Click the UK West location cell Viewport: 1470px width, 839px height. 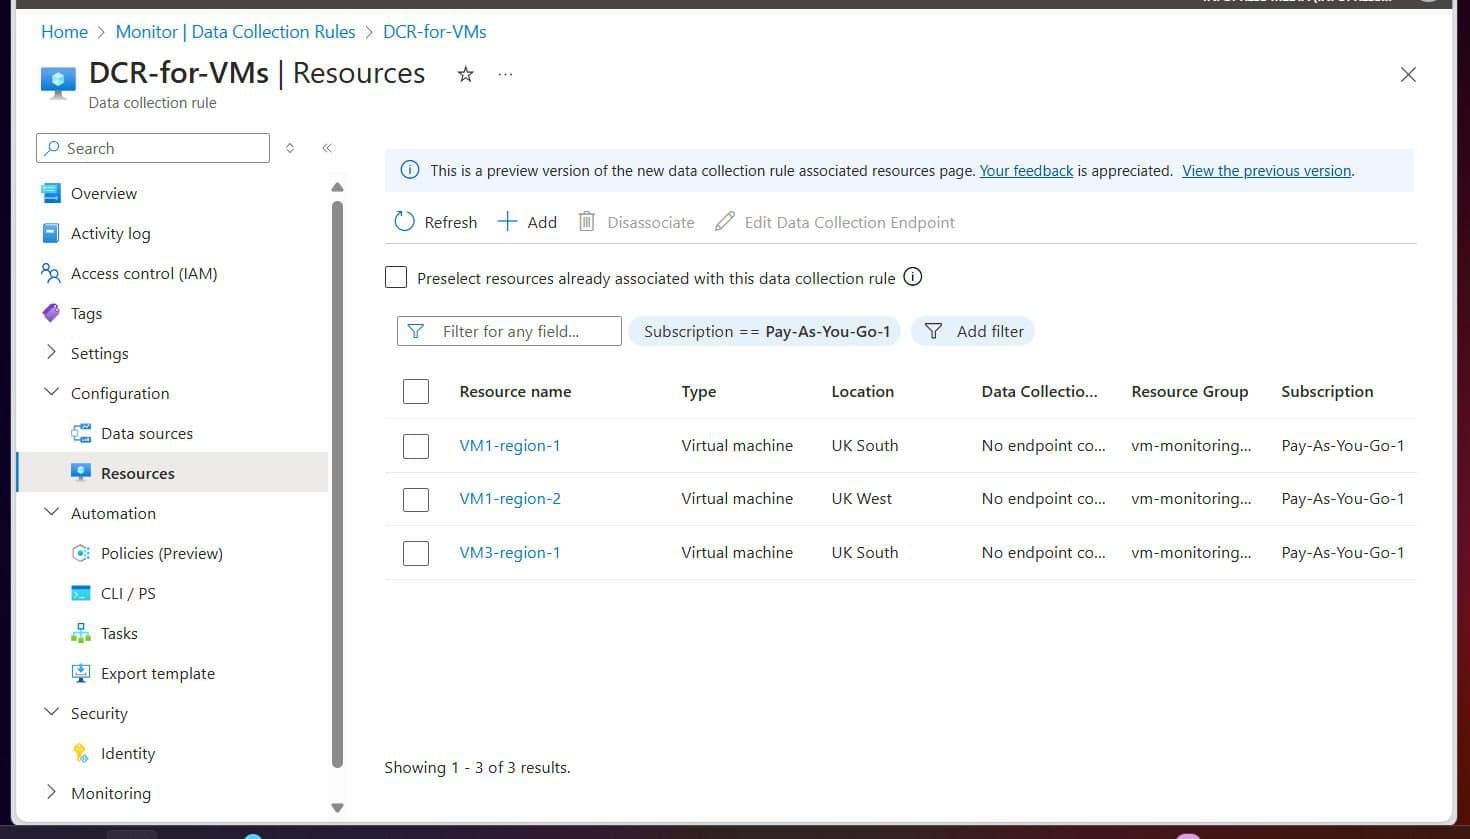tap(862, 499)
